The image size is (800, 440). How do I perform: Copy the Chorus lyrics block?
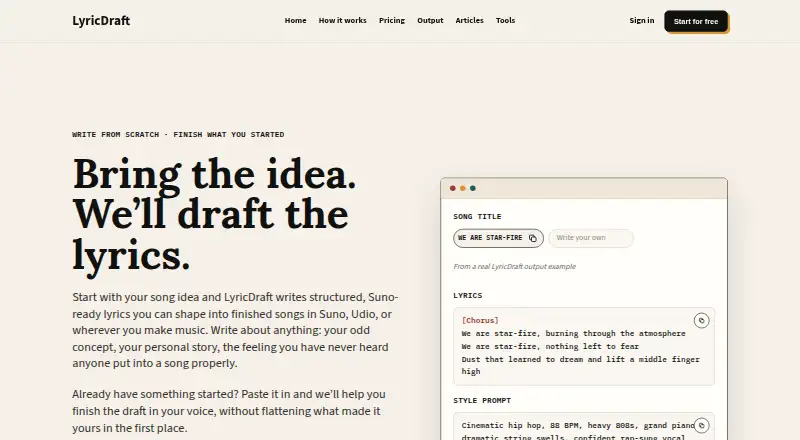pos(702,321)
